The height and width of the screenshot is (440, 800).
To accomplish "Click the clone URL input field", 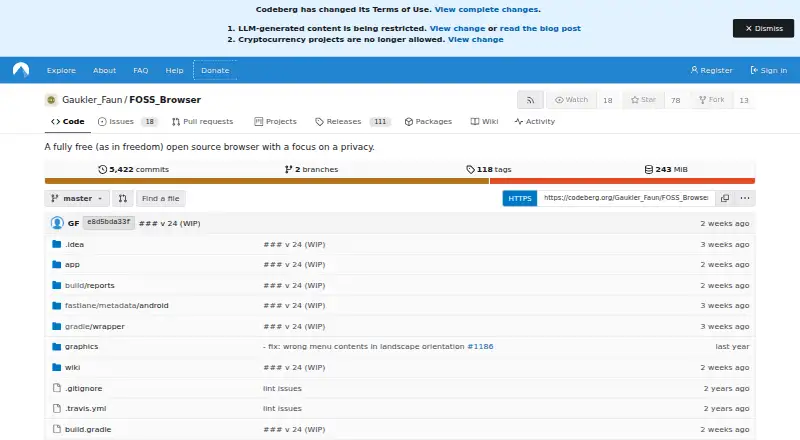I will [626, 198].
